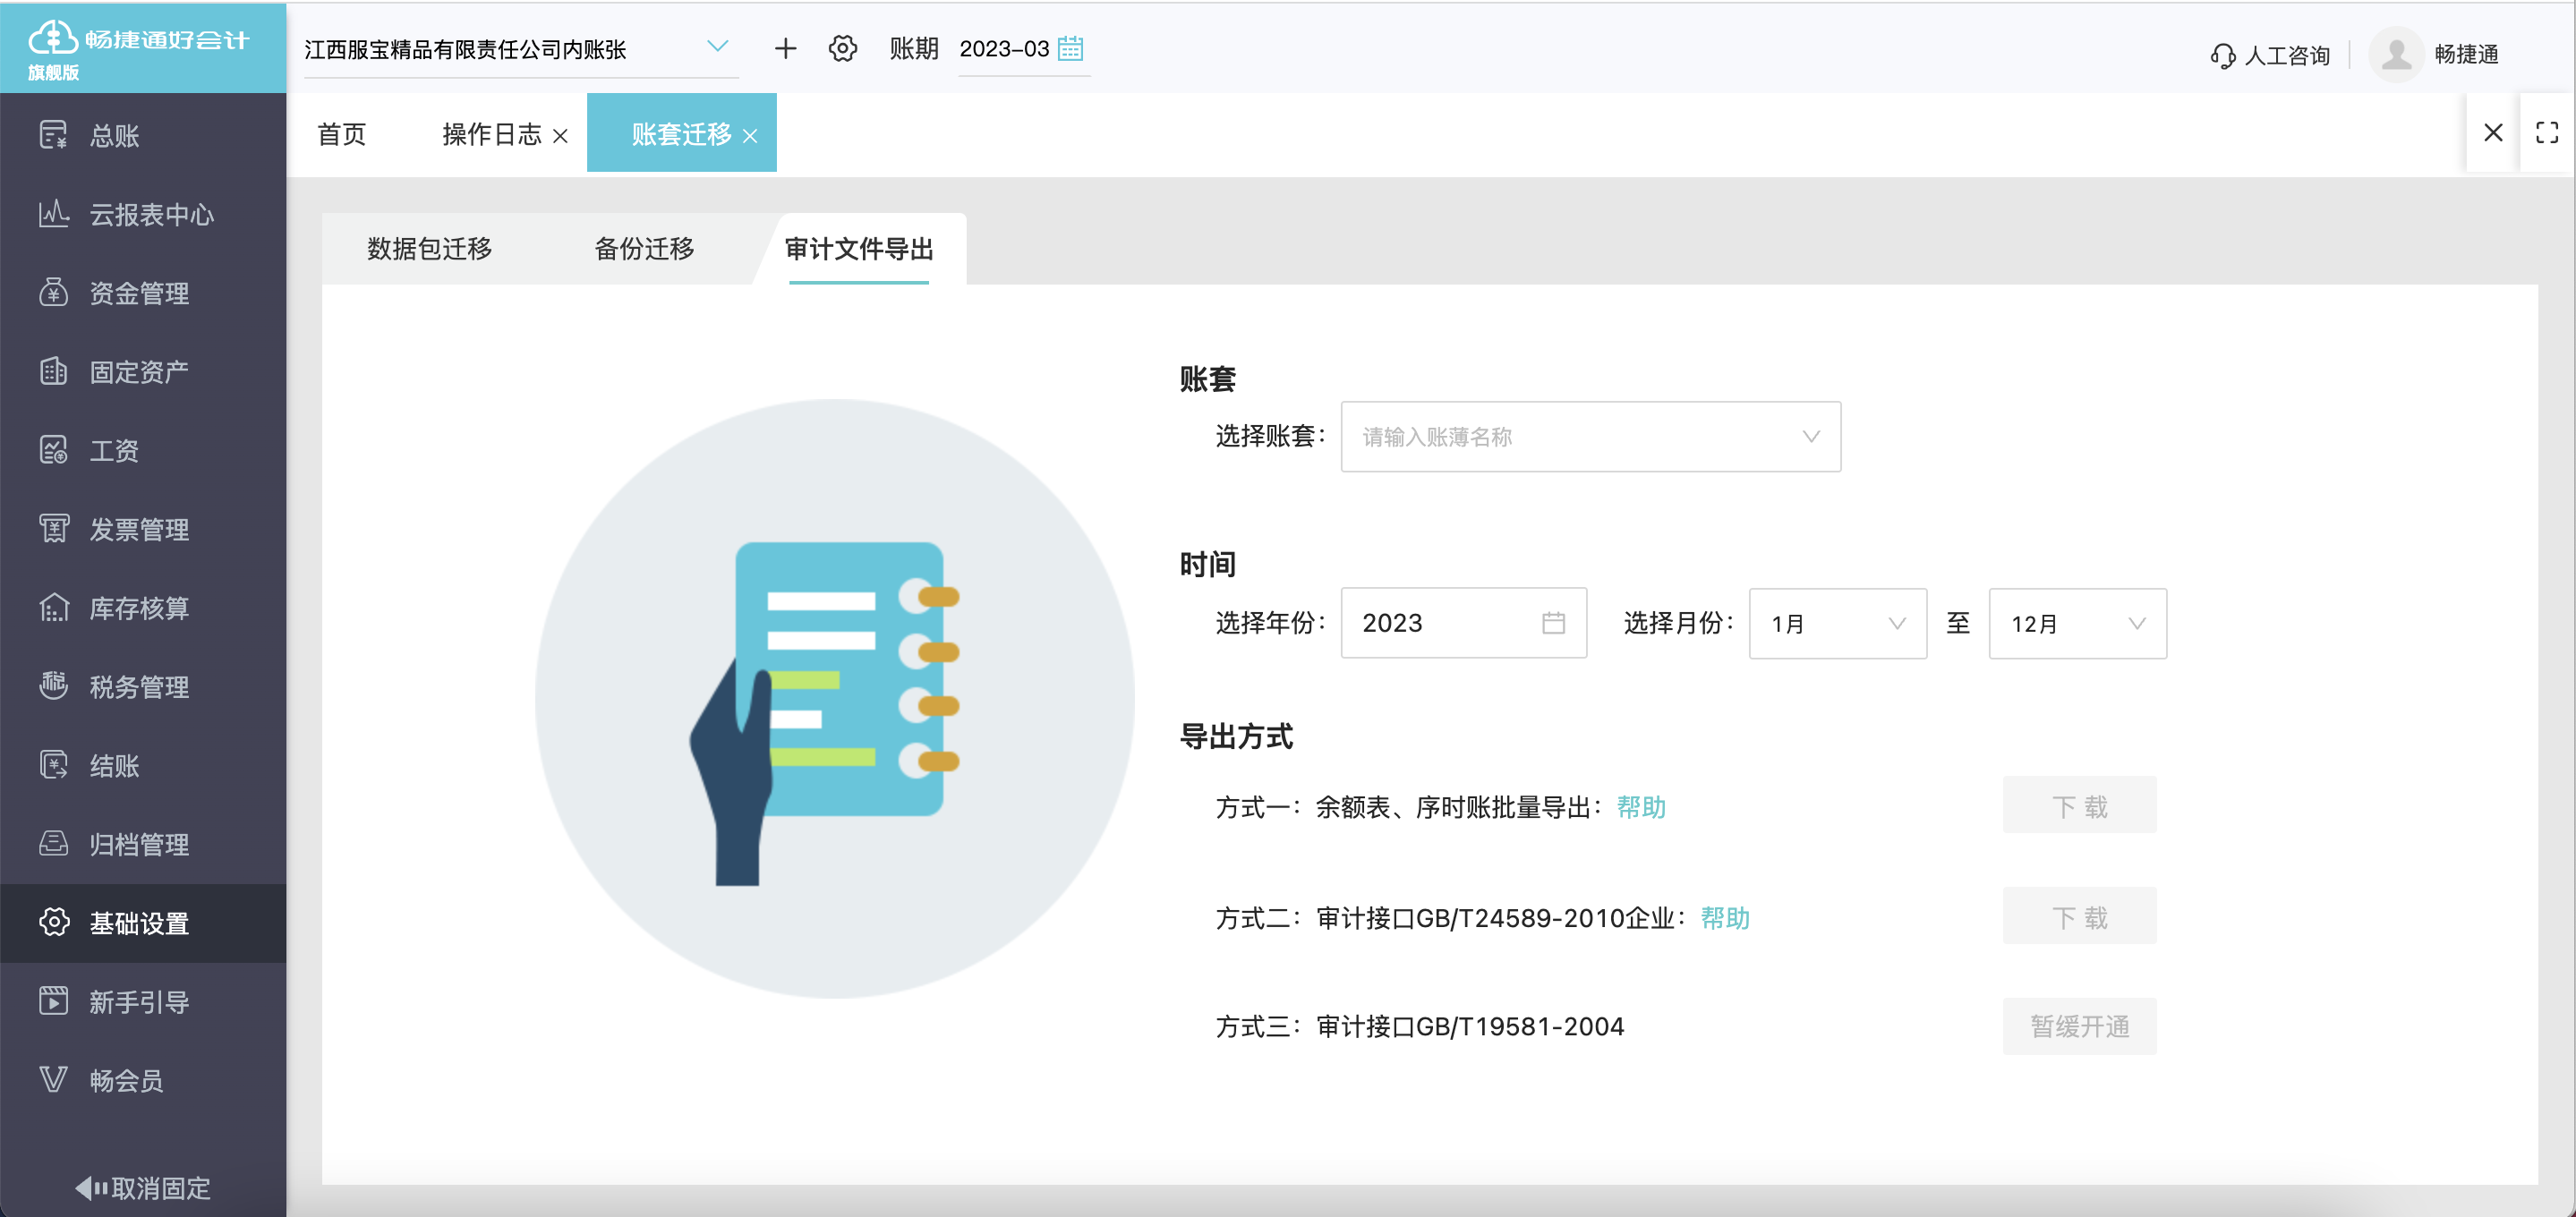
Task: Expand the 选择账套 dropdown
Action: [x=1809, y=437]
